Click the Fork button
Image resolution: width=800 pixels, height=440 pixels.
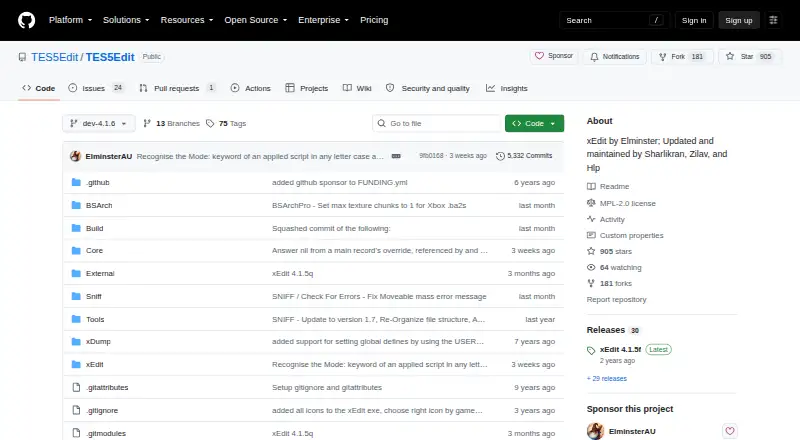682,57
